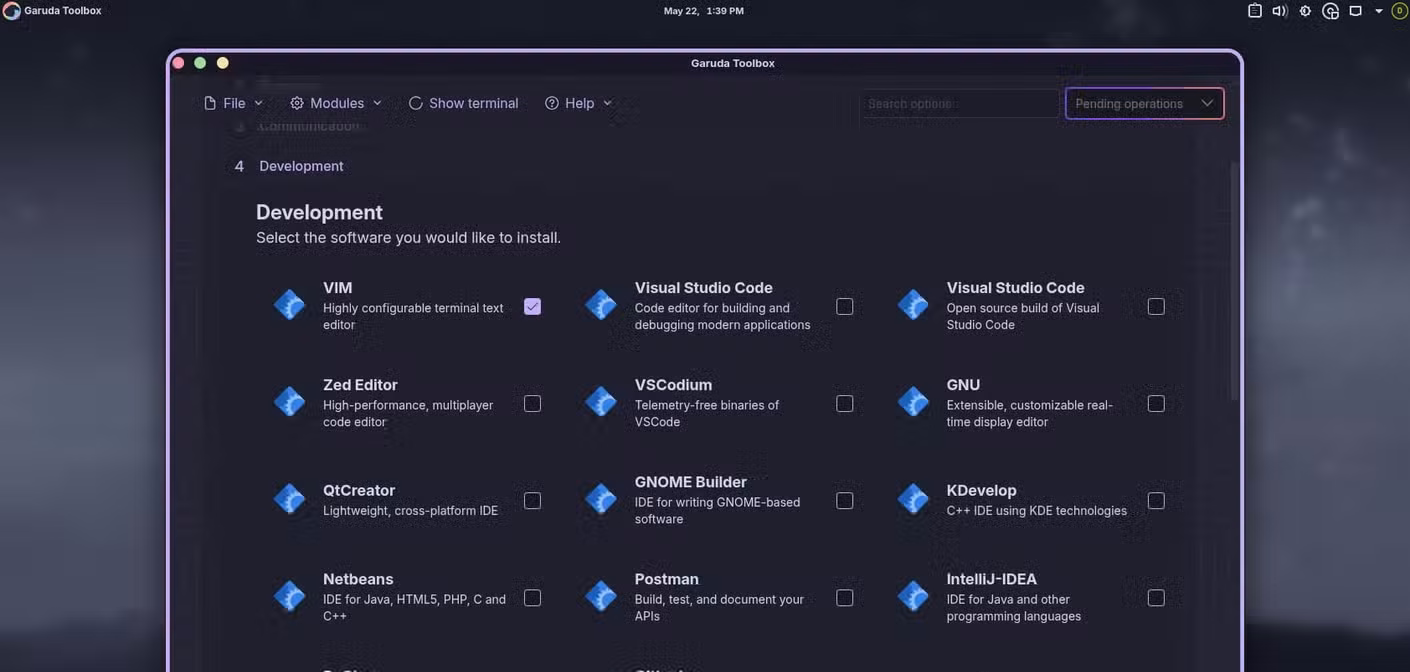Open the Modules menu
This screenshot has width=1410, height=672.
coord(336,103)
